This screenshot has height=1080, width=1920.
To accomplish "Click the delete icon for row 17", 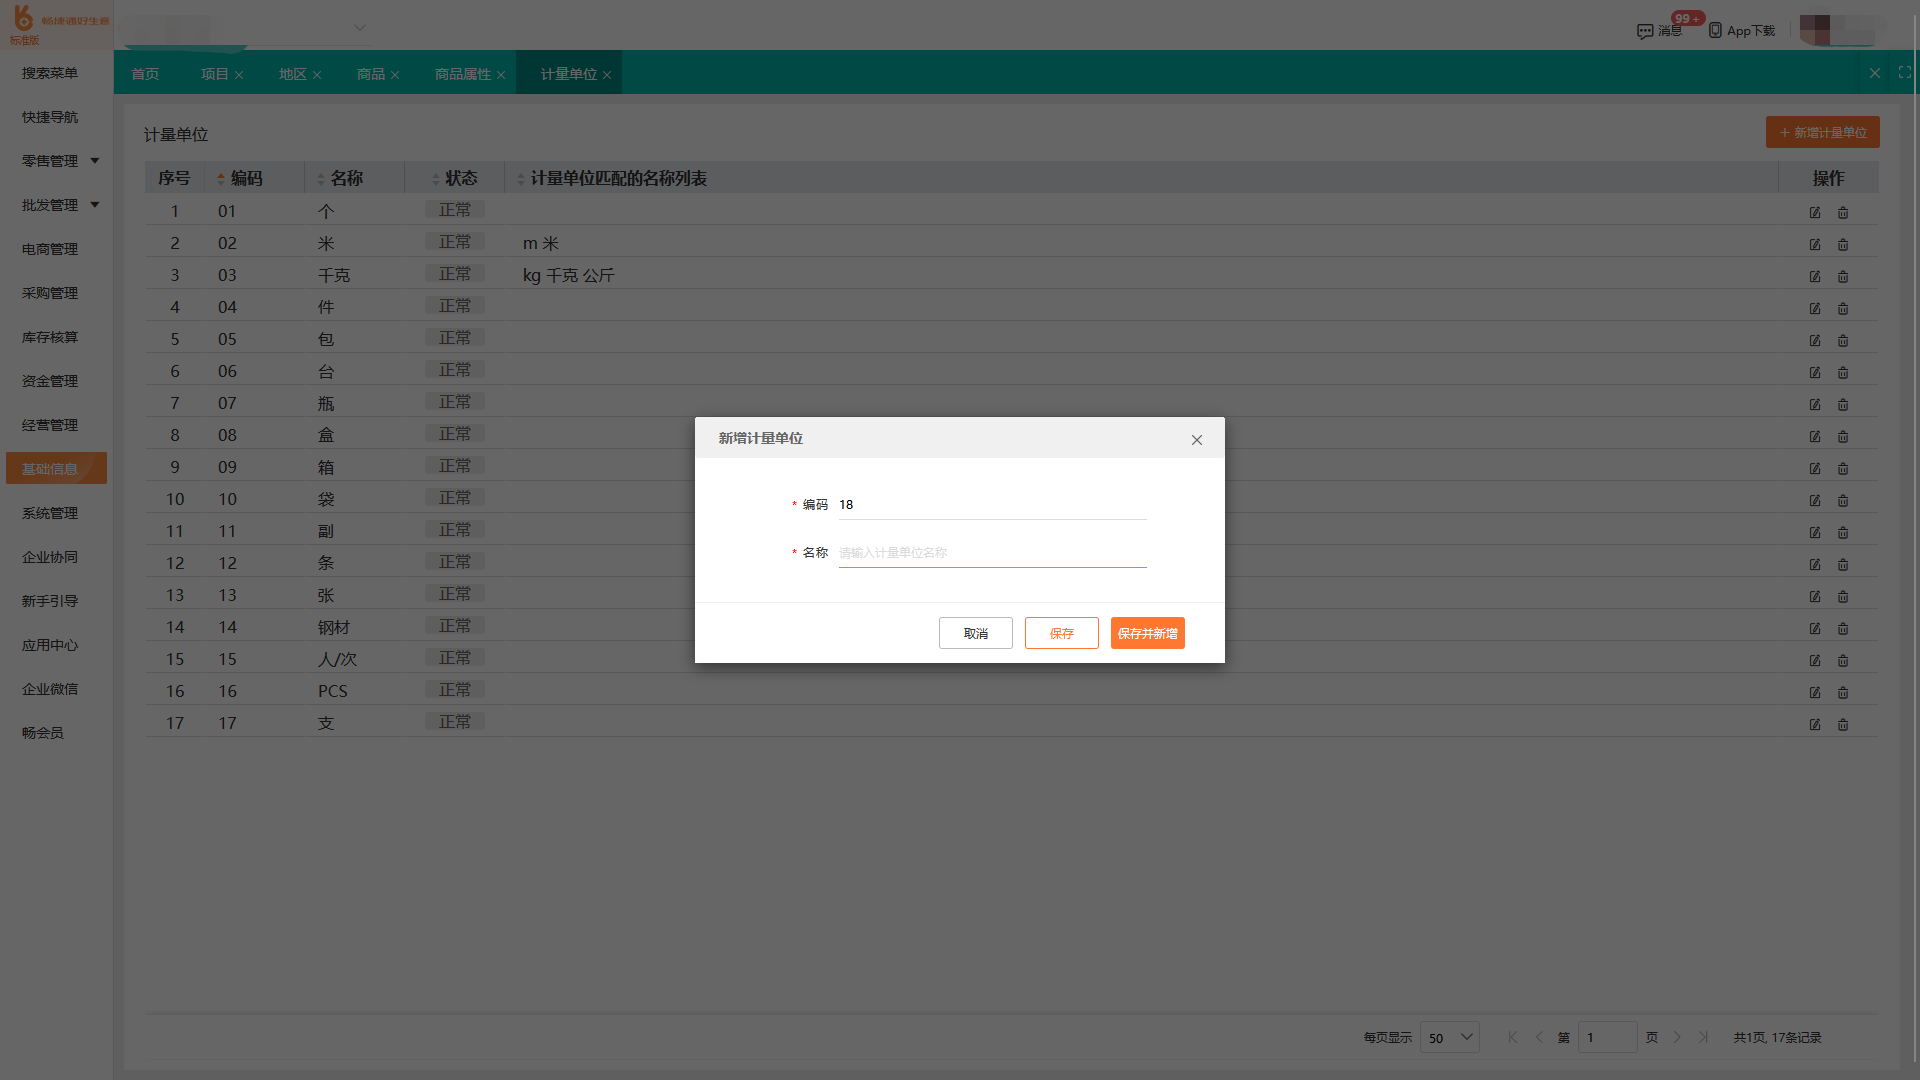I will [1844, 724].
